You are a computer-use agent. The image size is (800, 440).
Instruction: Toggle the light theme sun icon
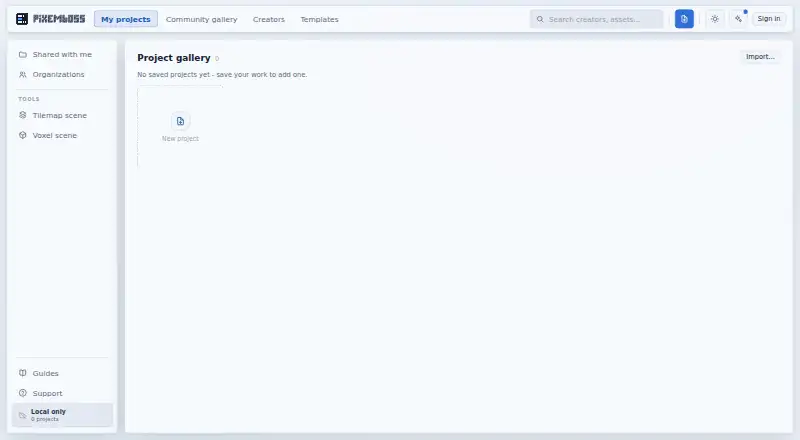pyautogui.click(x=715, y=19)
